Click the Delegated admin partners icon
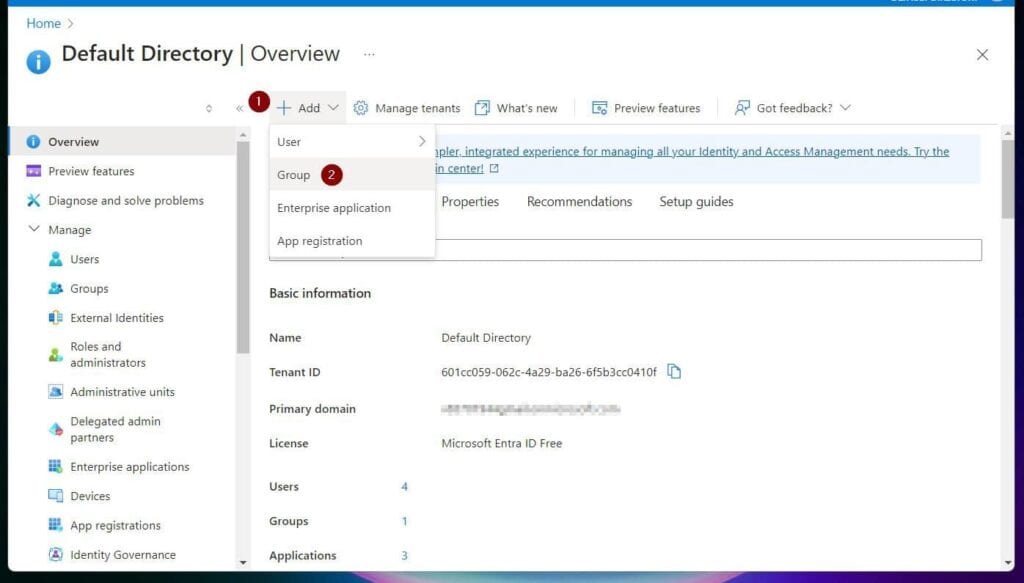This screenshot has width=1024, height=583. (x=56, y=430)
